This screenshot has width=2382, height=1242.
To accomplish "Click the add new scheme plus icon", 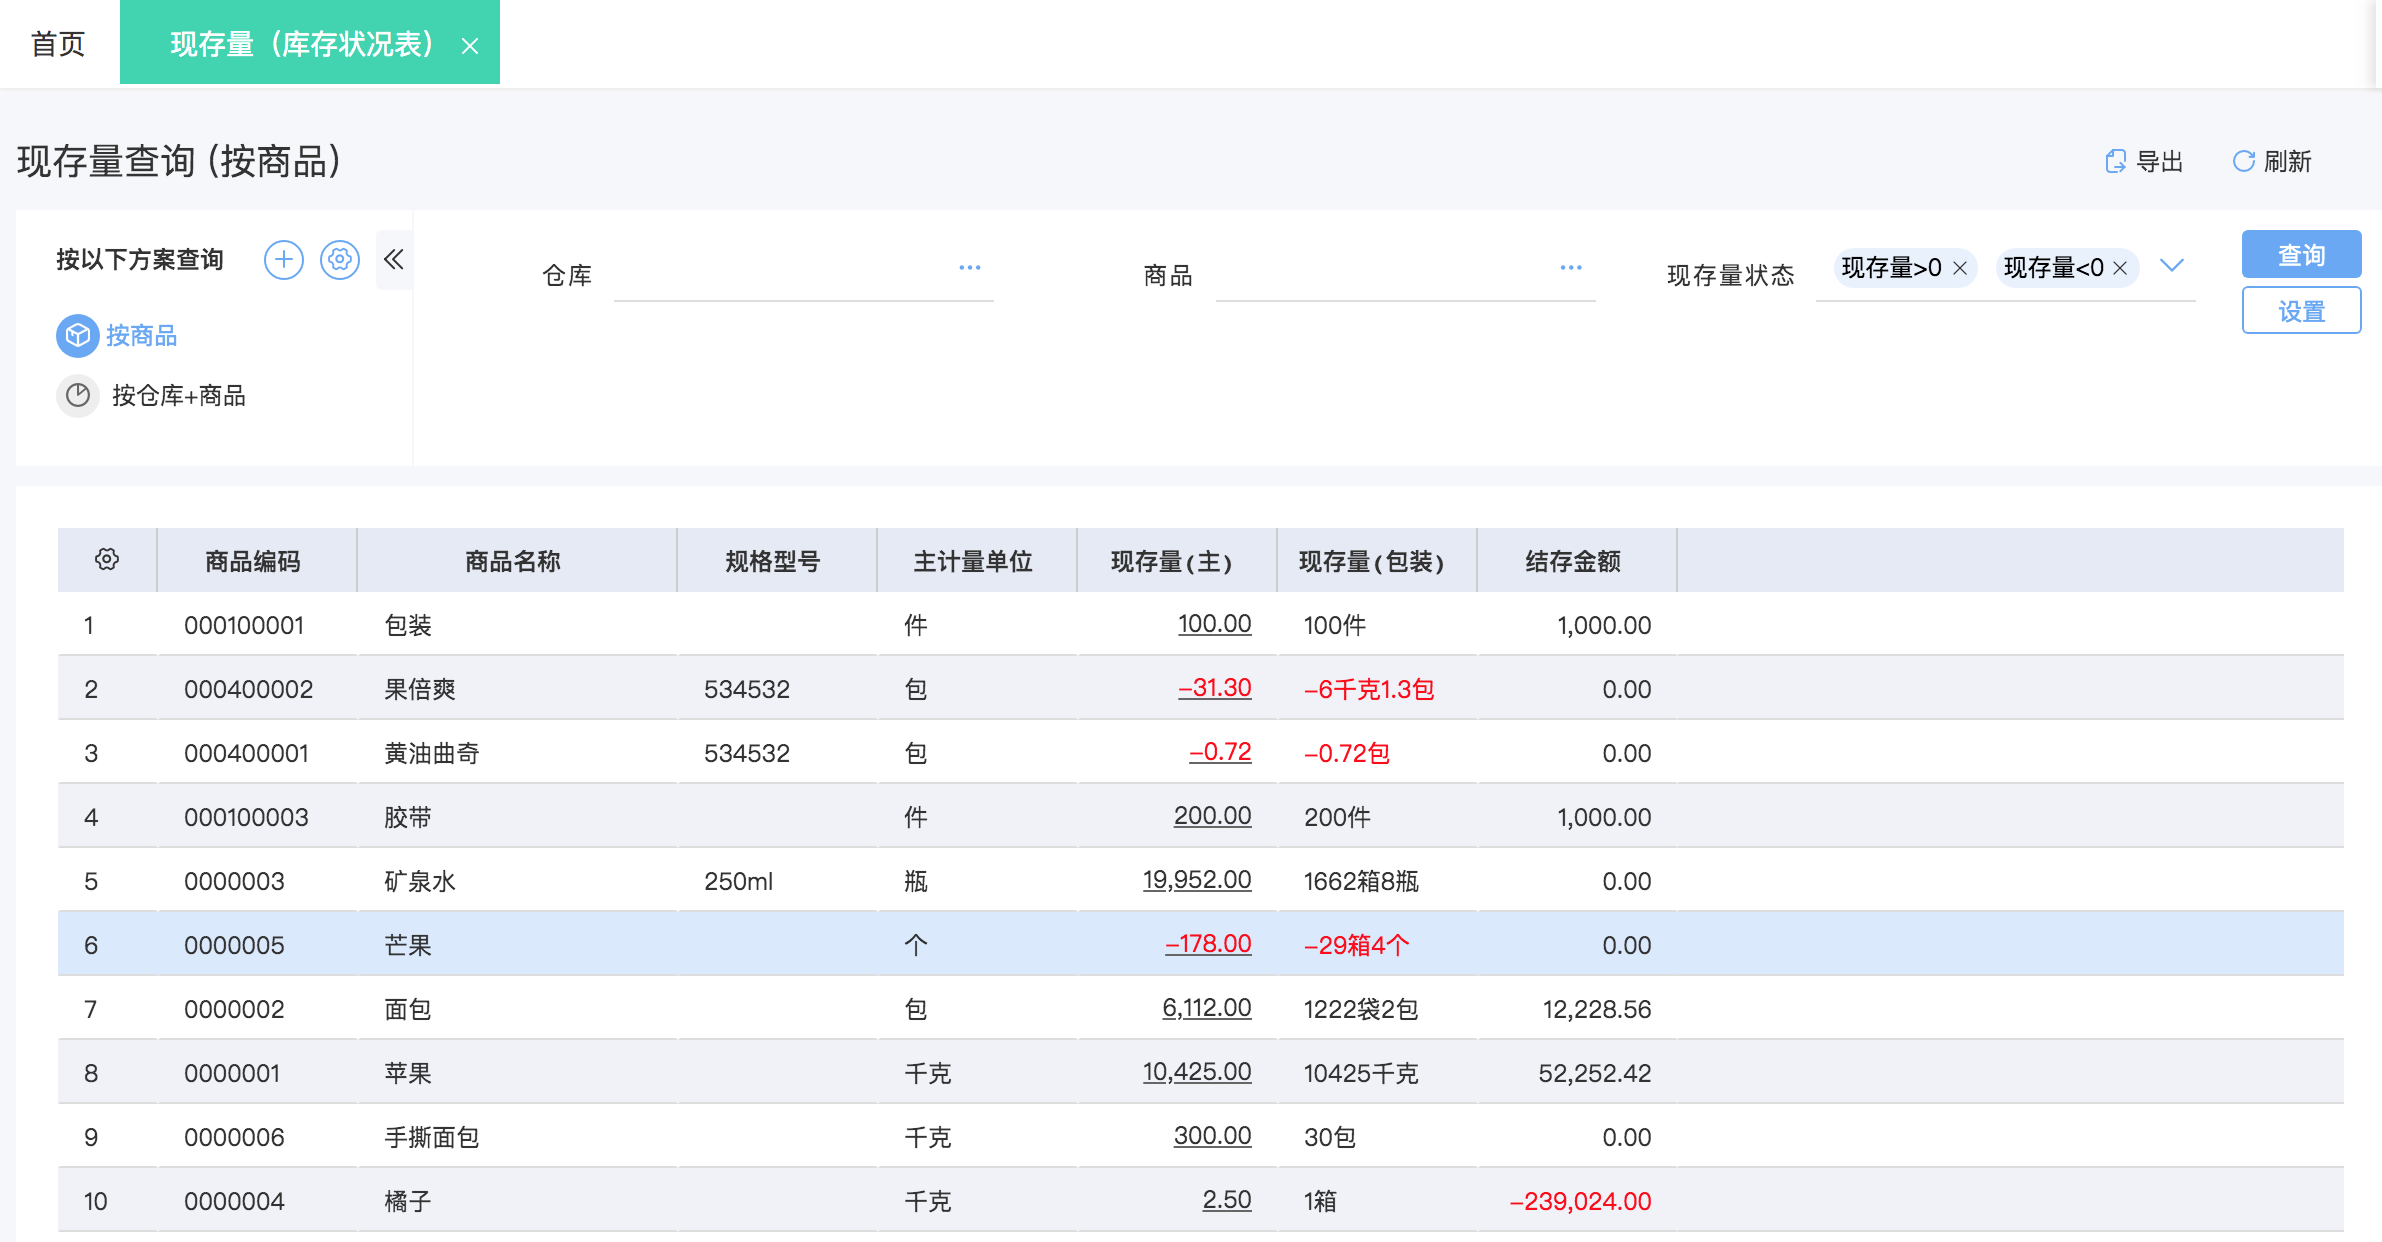I will tap(284, 262).
